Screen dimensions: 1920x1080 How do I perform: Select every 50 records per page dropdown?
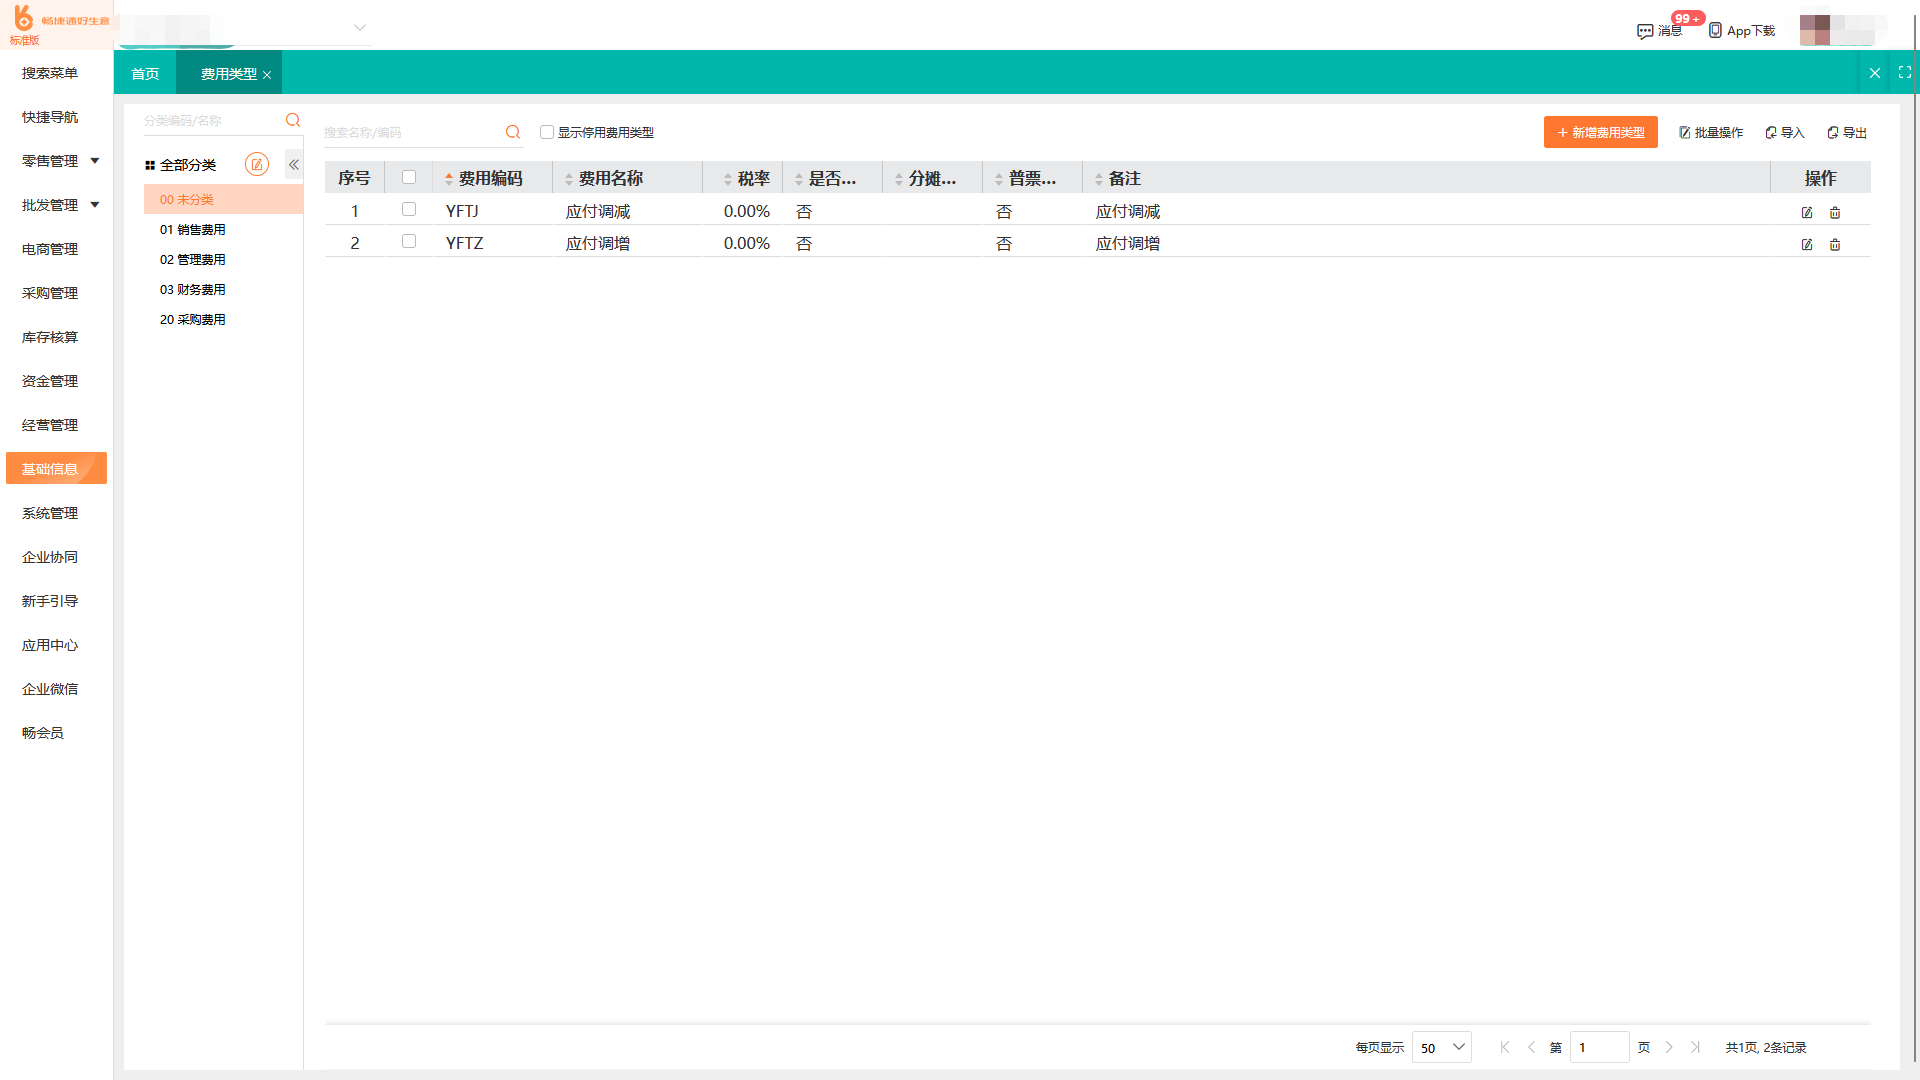(x=1441, y=1047)
